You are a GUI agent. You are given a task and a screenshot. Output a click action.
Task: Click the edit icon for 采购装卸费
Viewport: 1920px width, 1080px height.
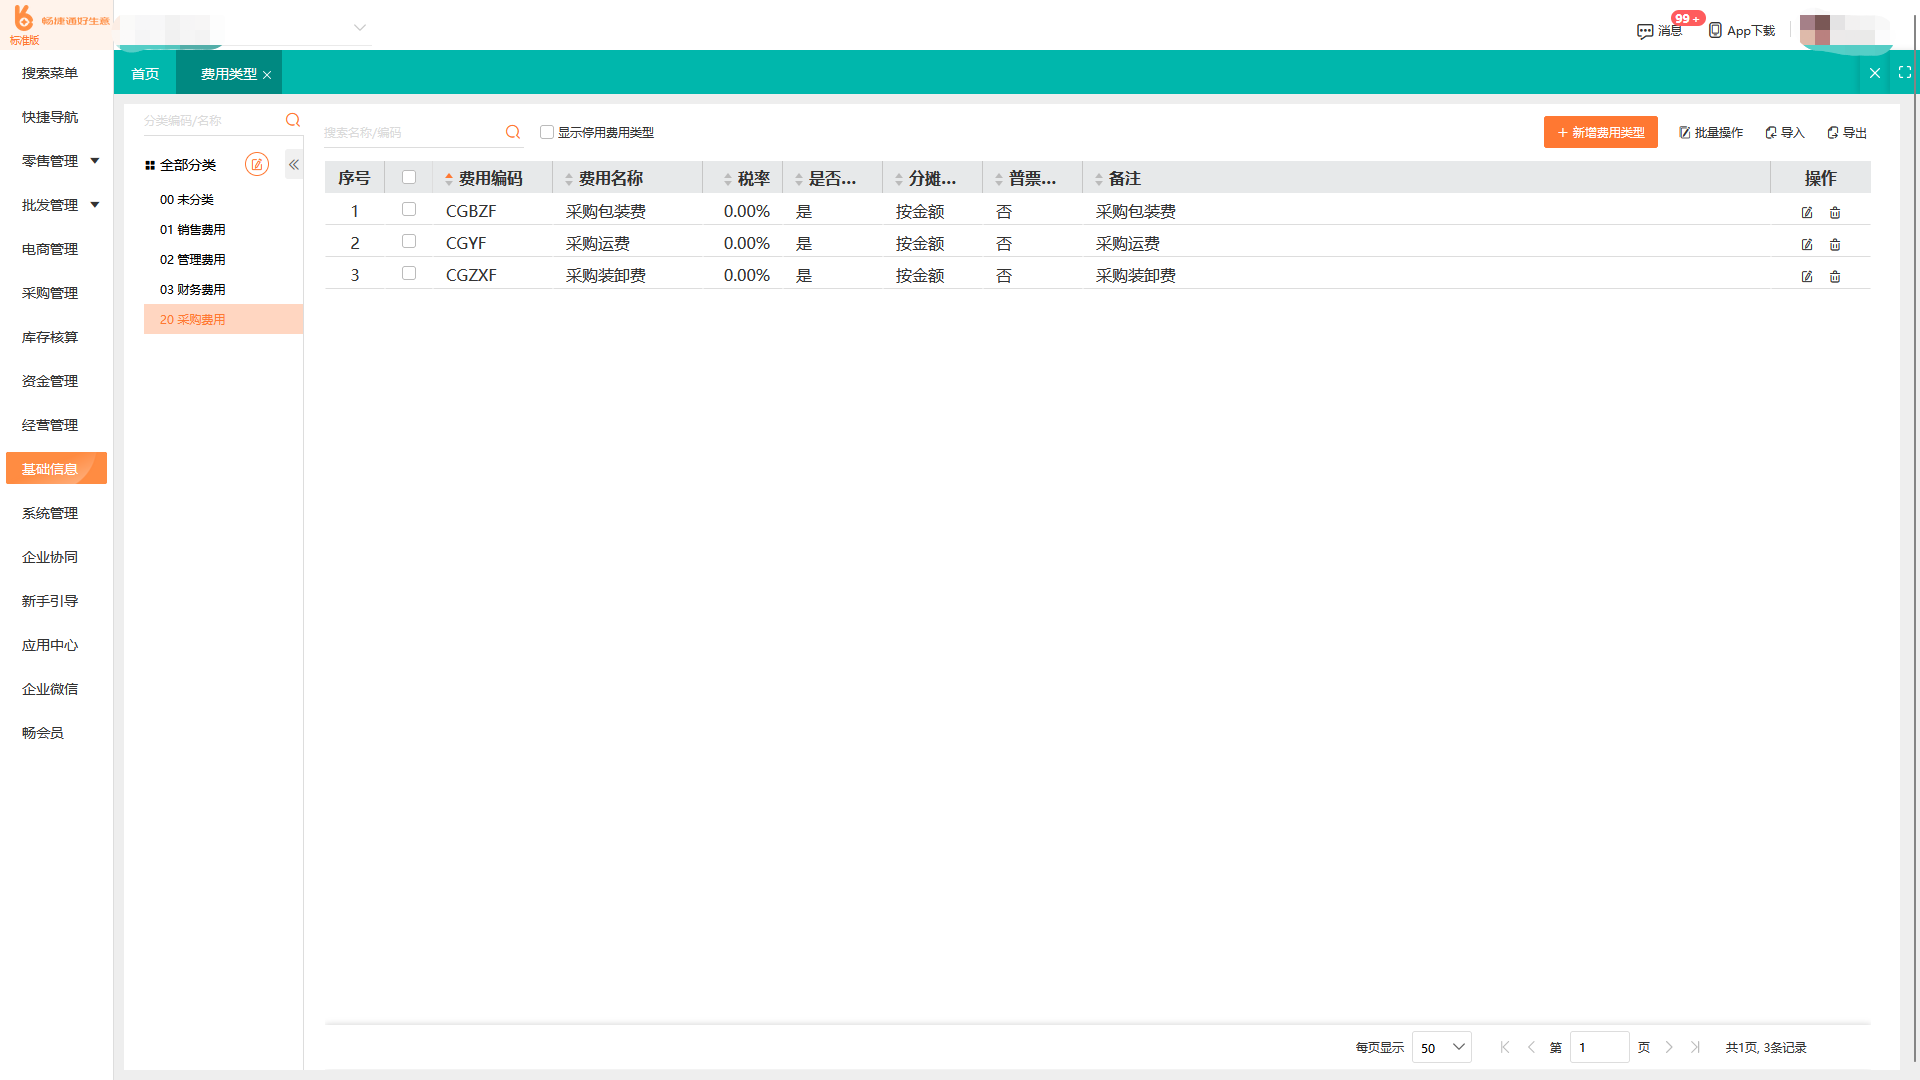tap(1807, 276)
